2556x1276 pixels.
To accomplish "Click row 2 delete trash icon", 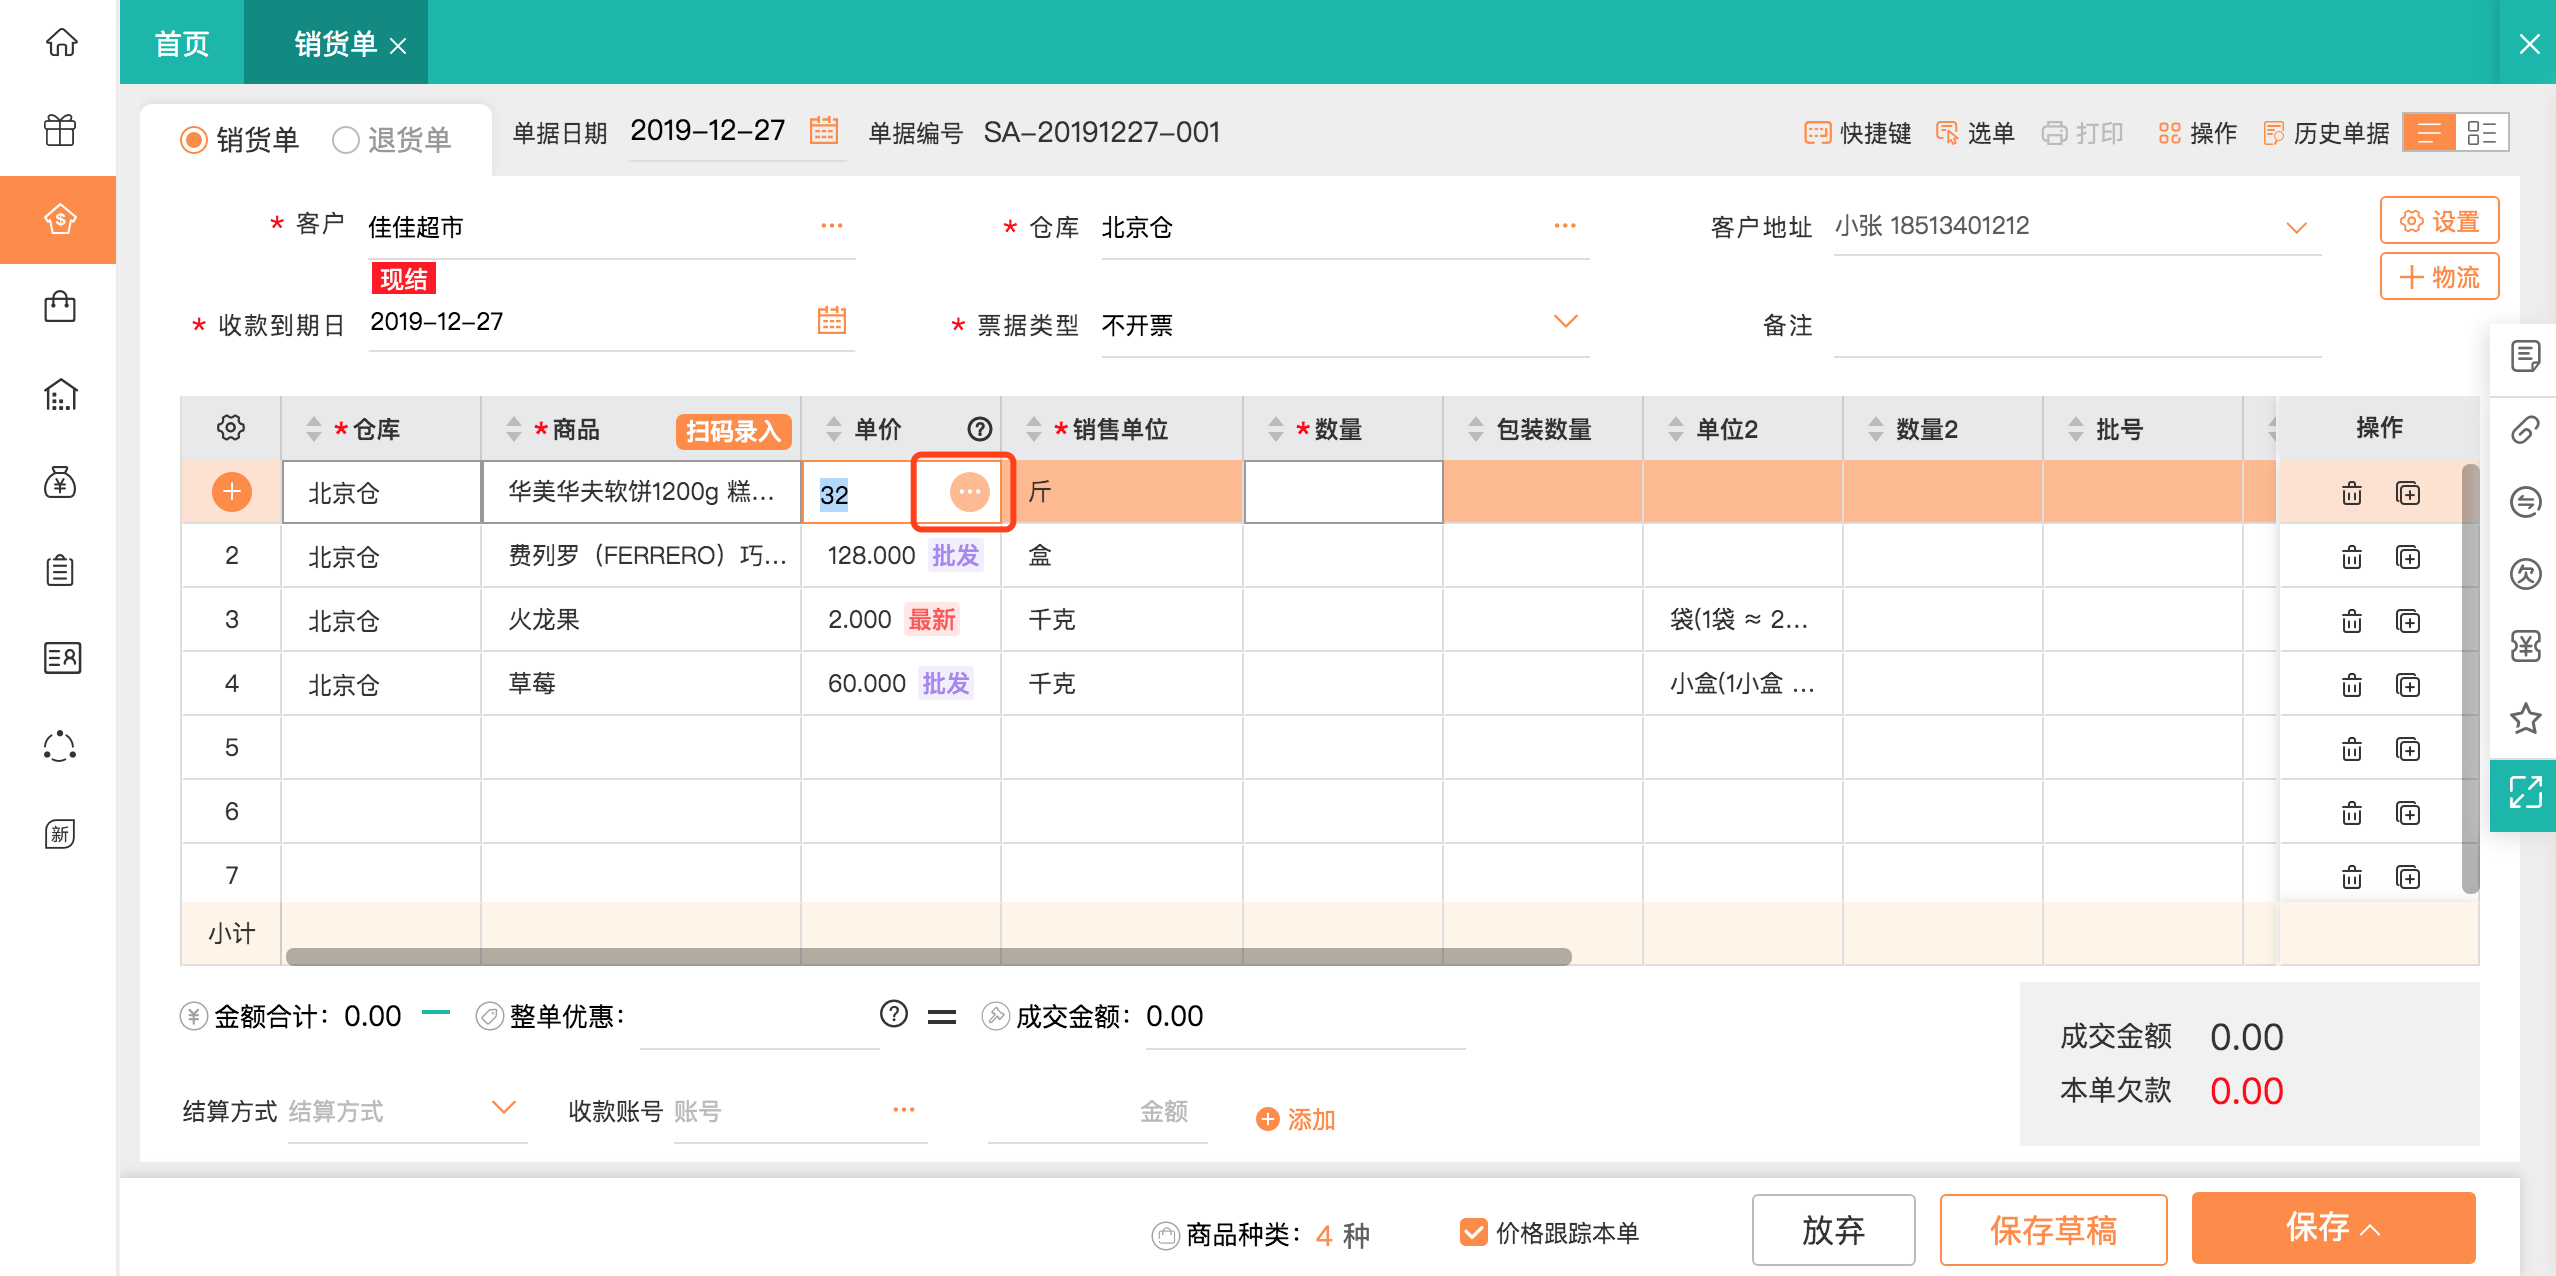I will pyautogui.click(x=2352, y=556).
